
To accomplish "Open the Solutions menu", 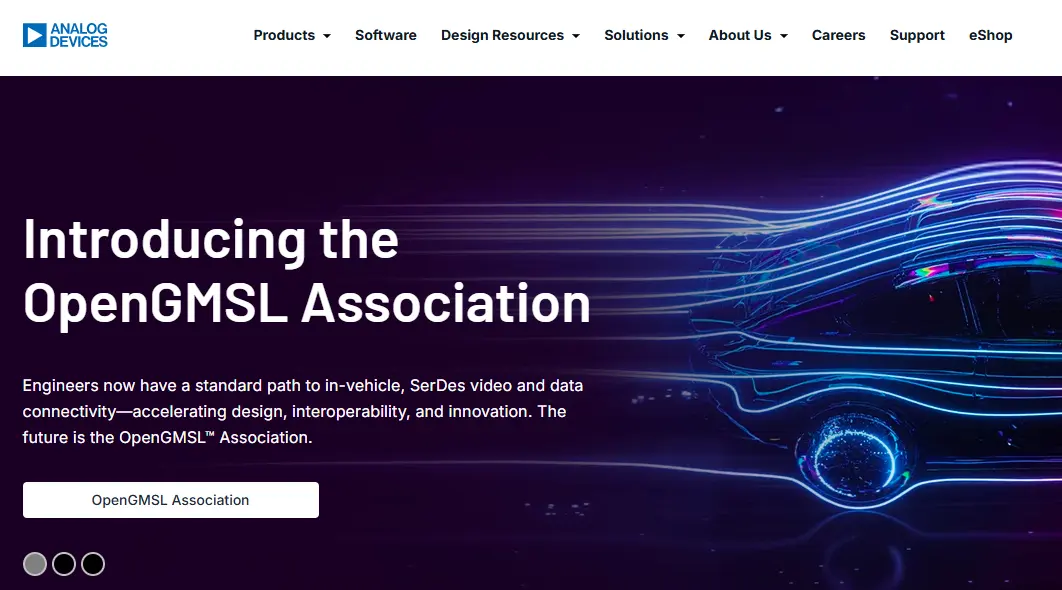I will point(636,35).
